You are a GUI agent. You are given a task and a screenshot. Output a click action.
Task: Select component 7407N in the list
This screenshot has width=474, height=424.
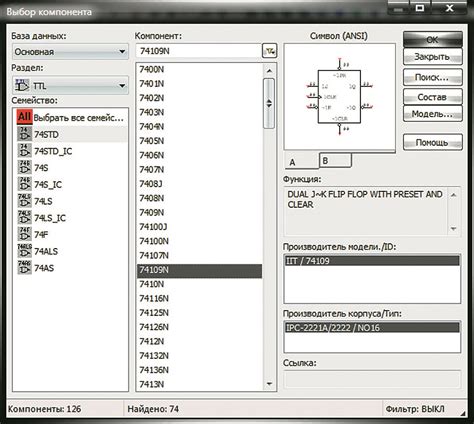pos(199,170)
